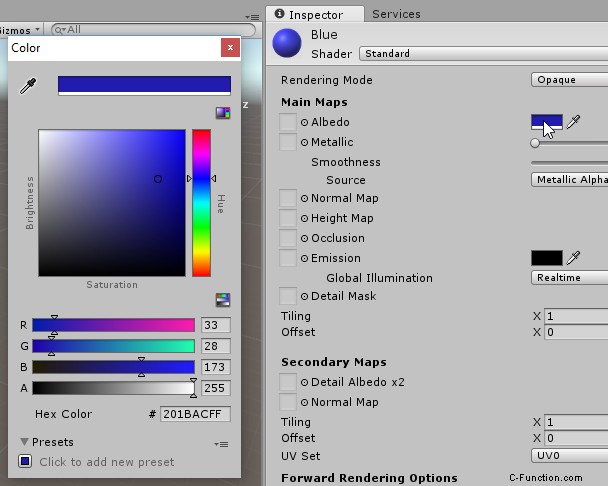This screenshot has width=608, height=486.
Task: Click the Hex Color input field
Action: coord(195,414)
